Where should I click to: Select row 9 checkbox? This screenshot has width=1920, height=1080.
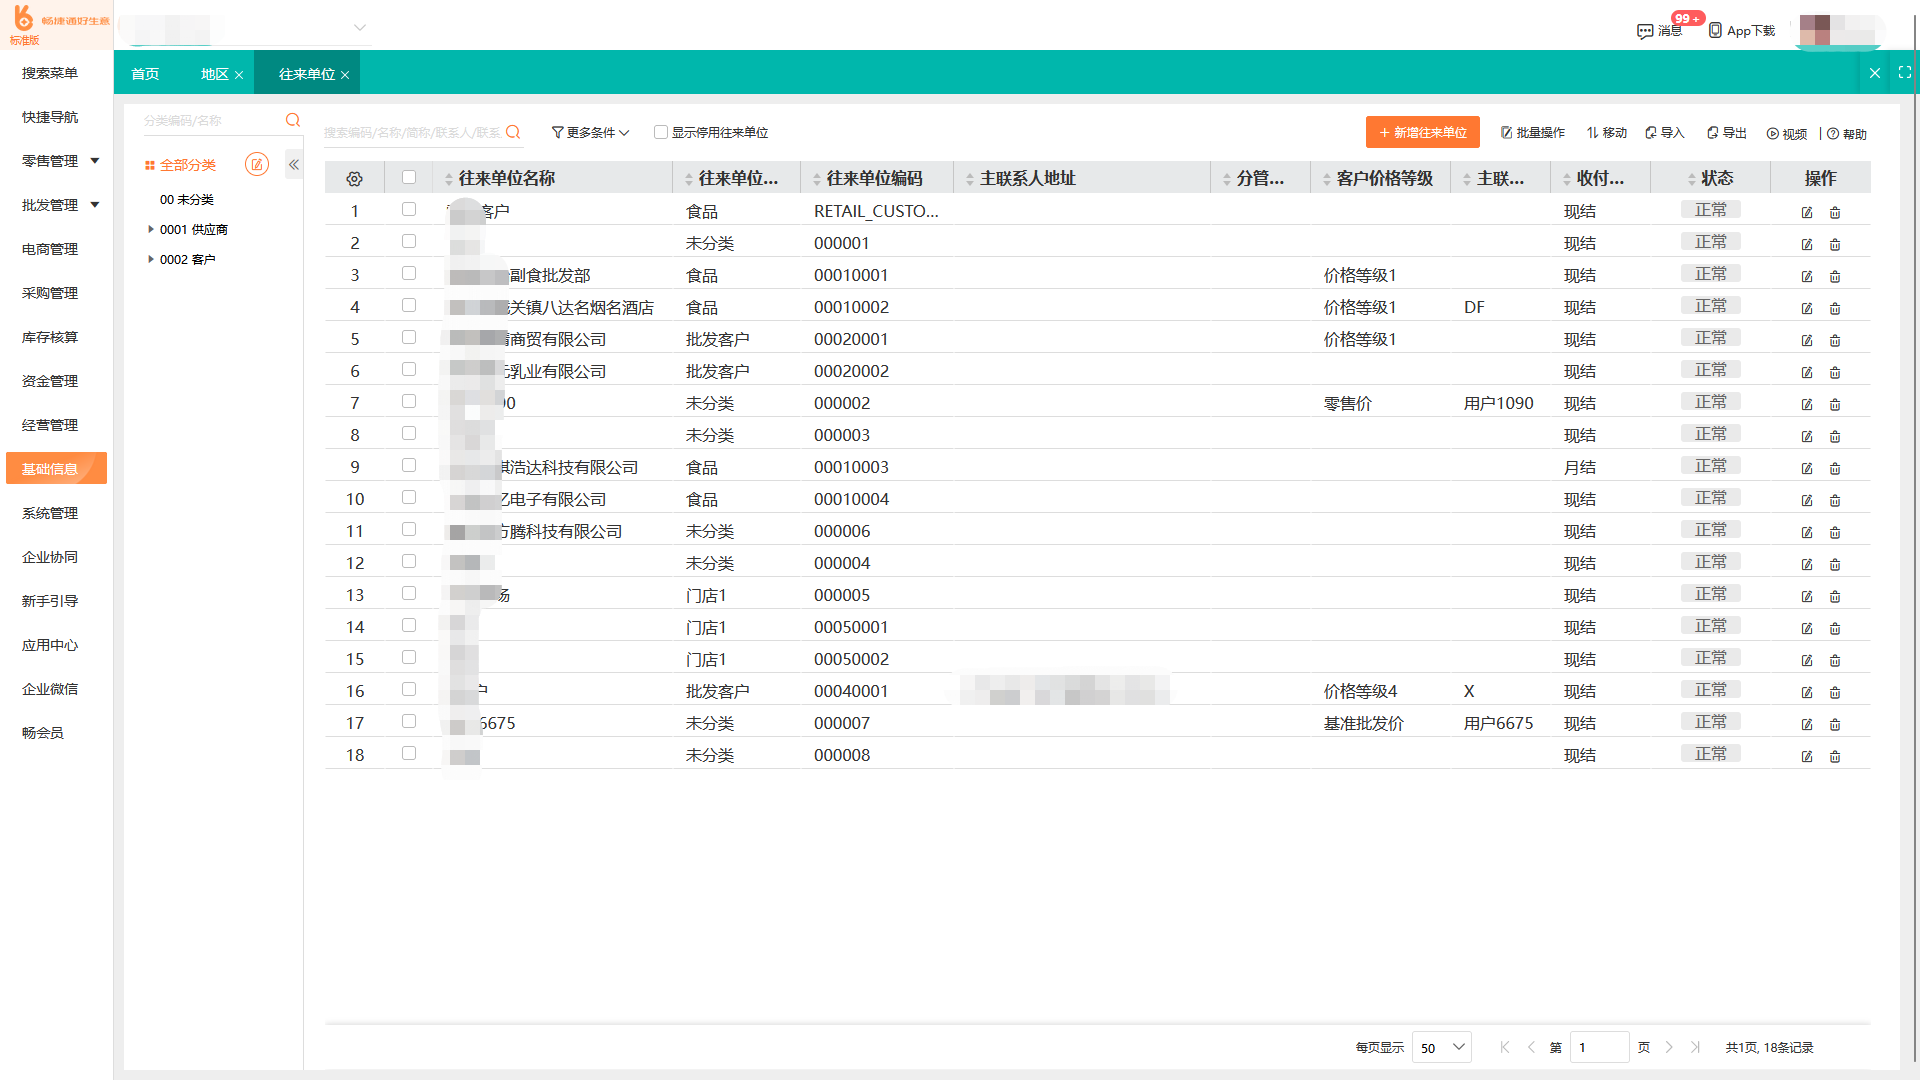click(x=411, y=465)
